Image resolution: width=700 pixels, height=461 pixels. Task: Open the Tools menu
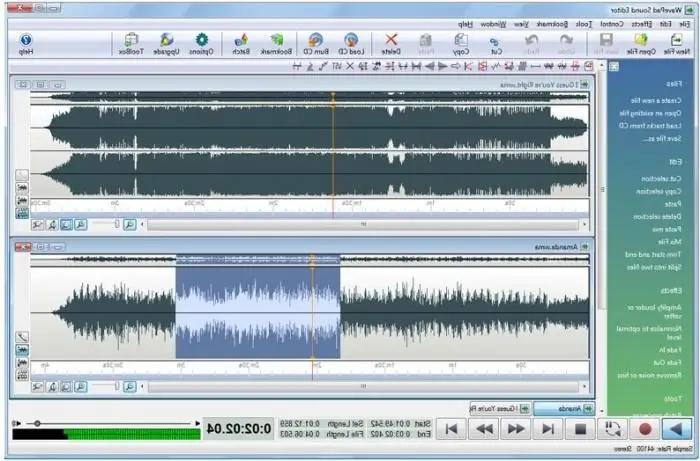pos(583,24)
